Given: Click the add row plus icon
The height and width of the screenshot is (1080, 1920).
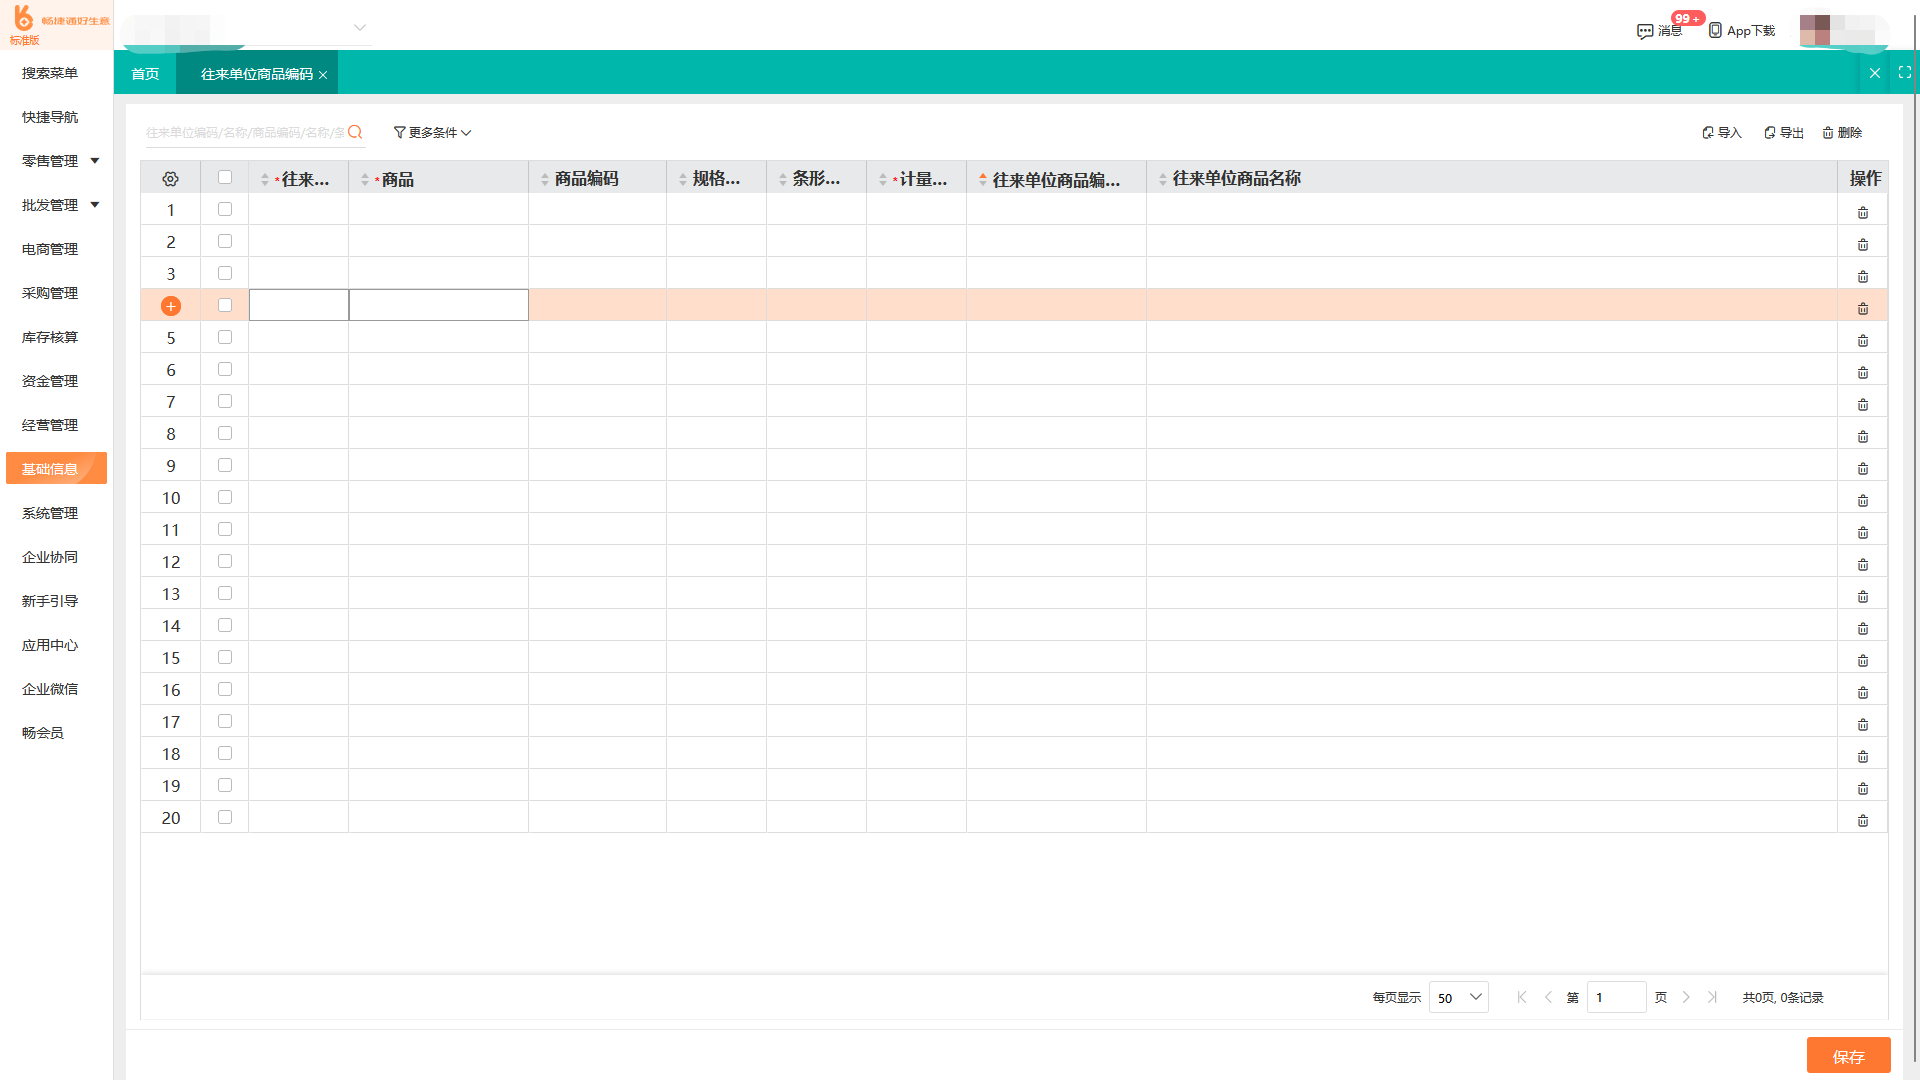Looking at the screenshot, I should click(x=170, y=305).
